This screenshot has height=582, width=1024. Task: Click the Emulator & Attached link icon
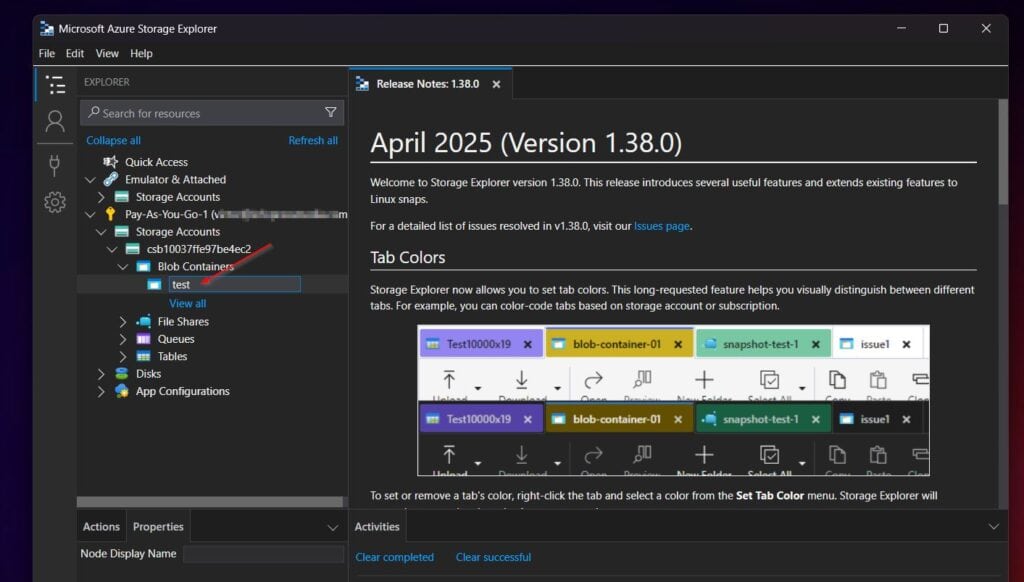(110, 179)
